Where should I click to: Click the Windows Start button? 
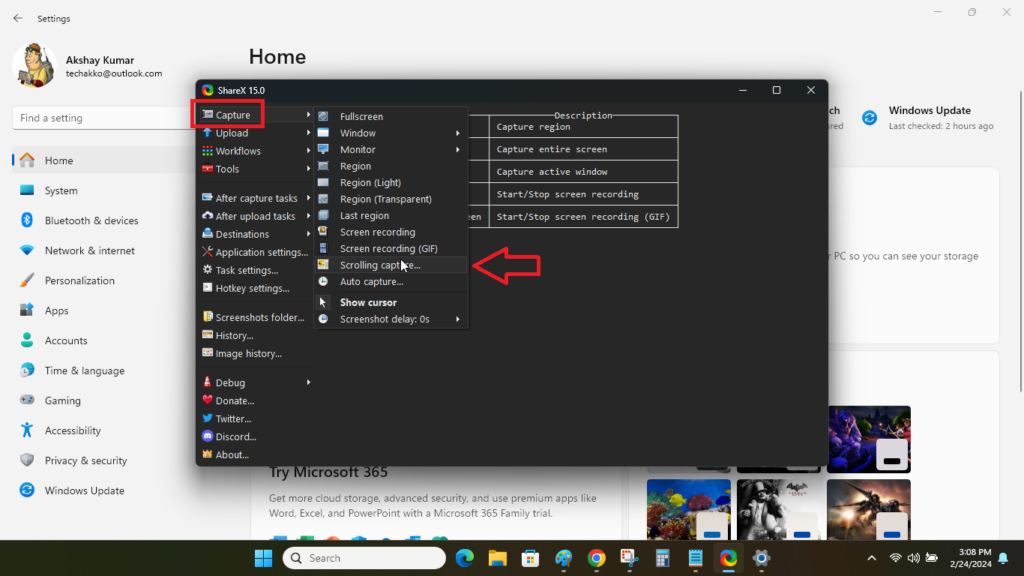tap(264, 558)
